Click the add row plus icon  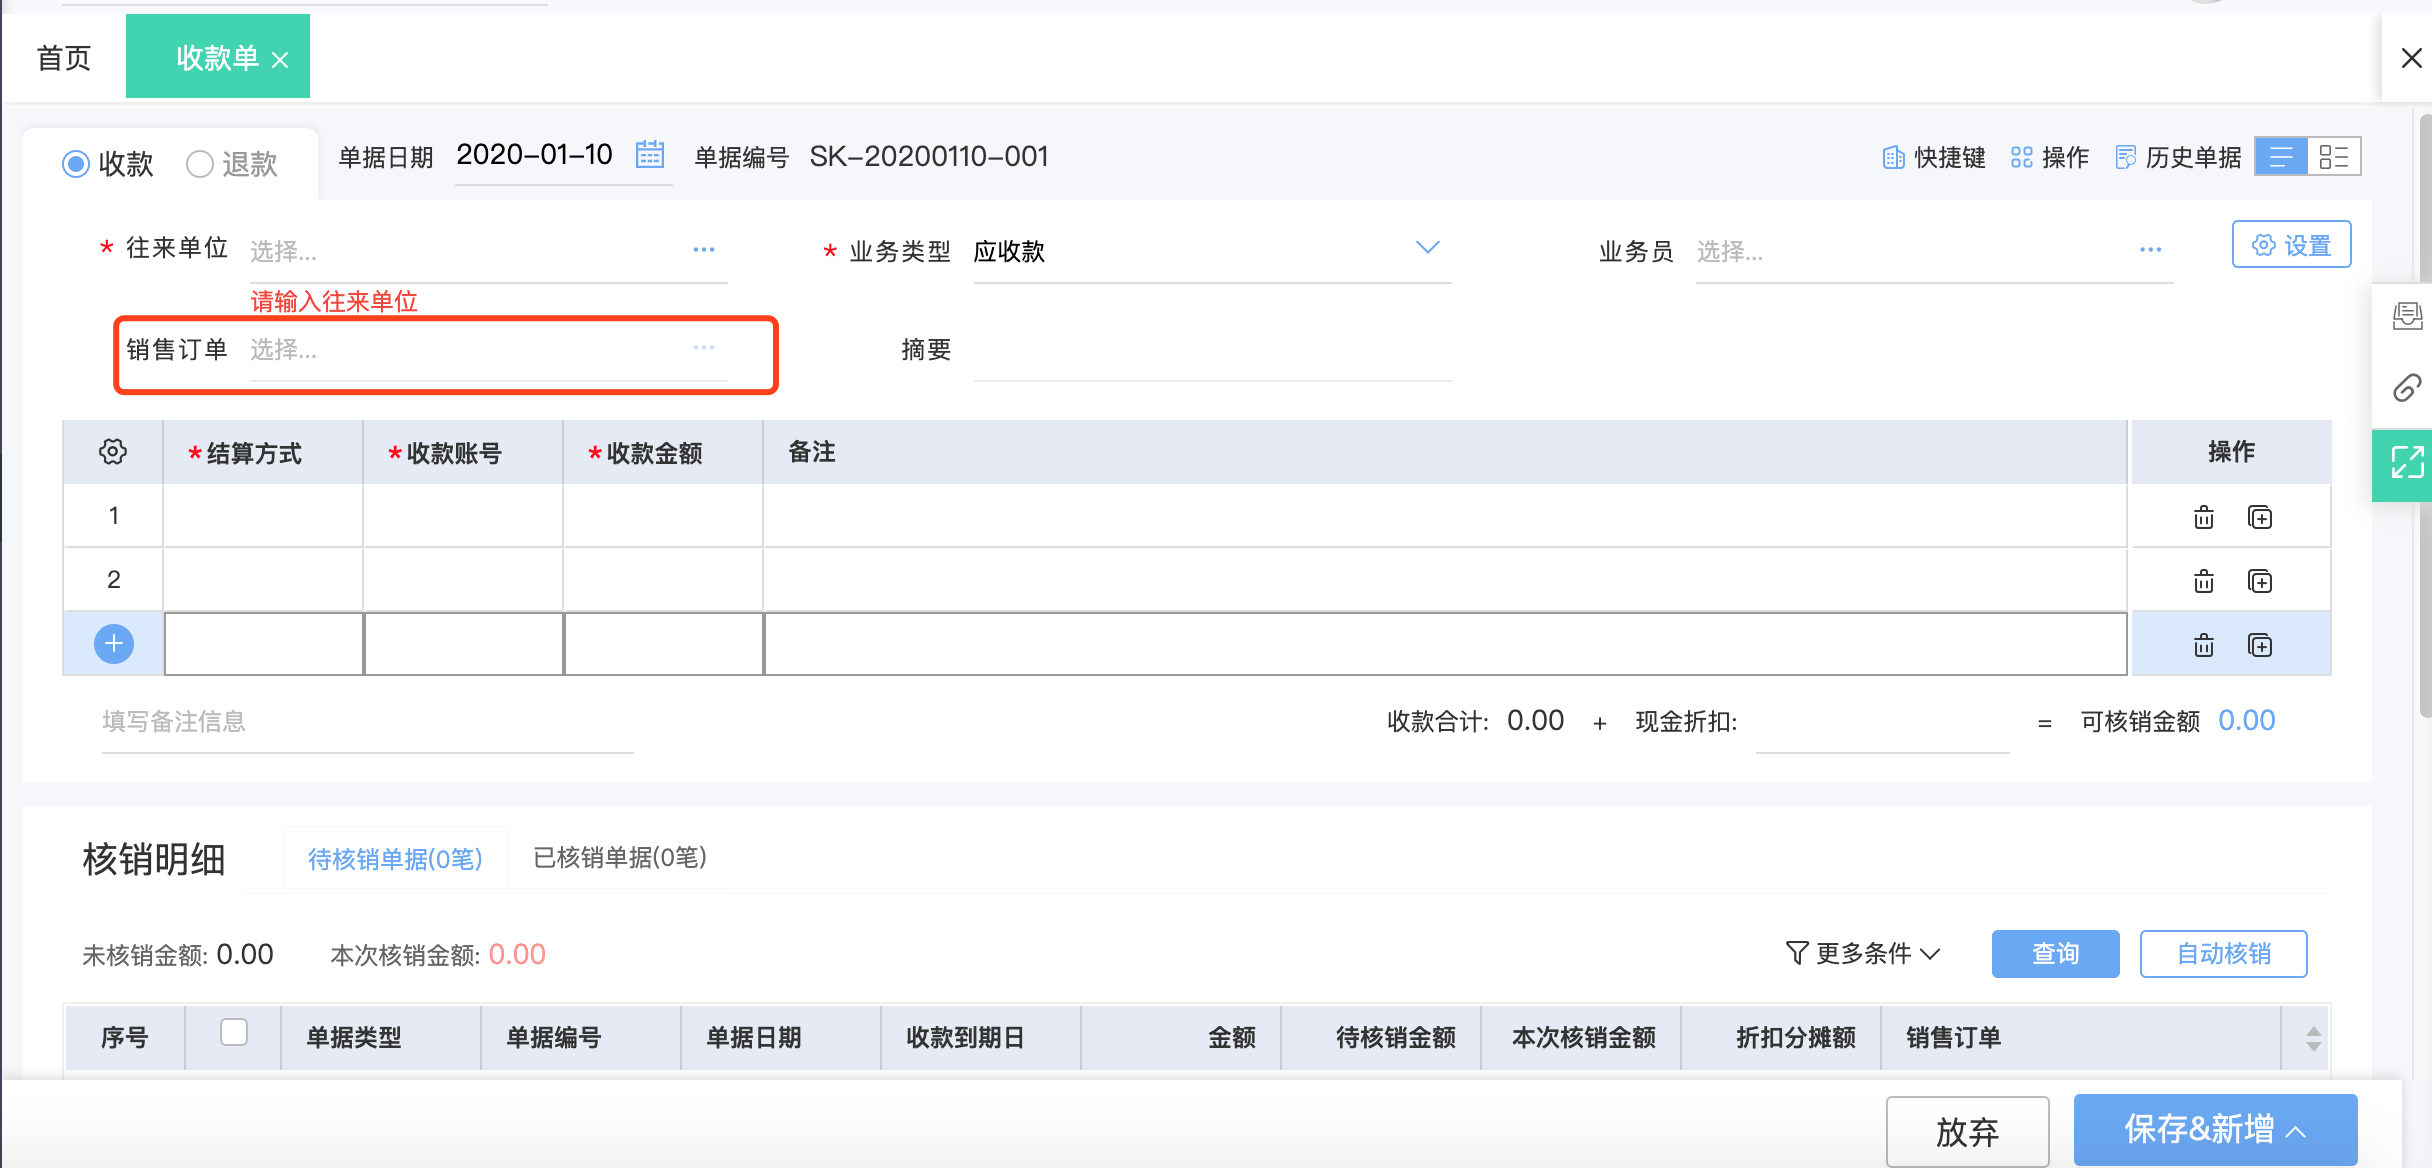coord(115,642)
